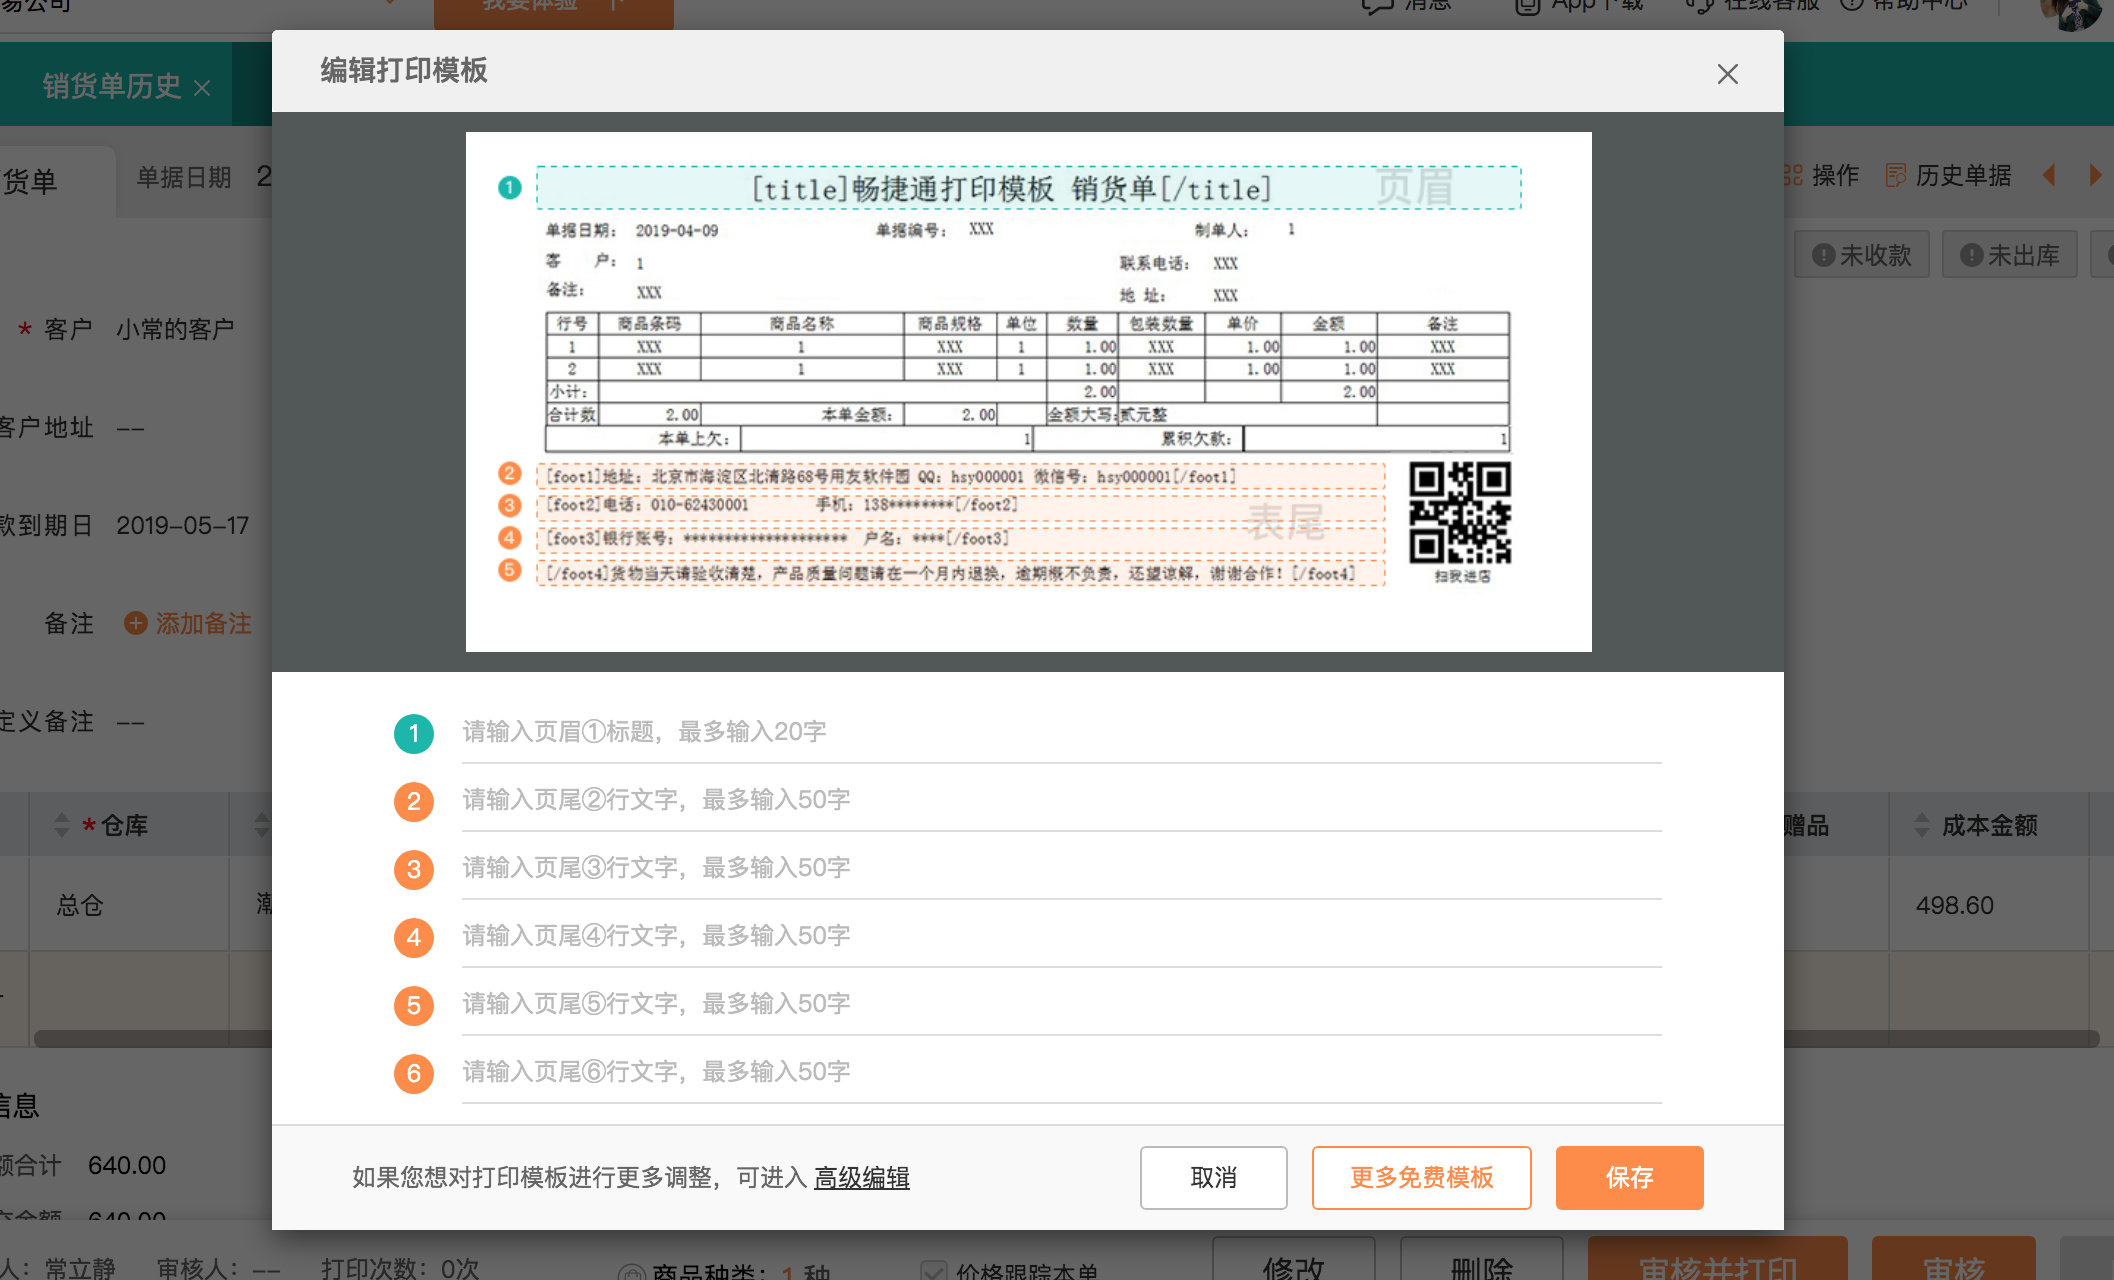
Task: Select the page header title field
Action: click(1057, 731)
